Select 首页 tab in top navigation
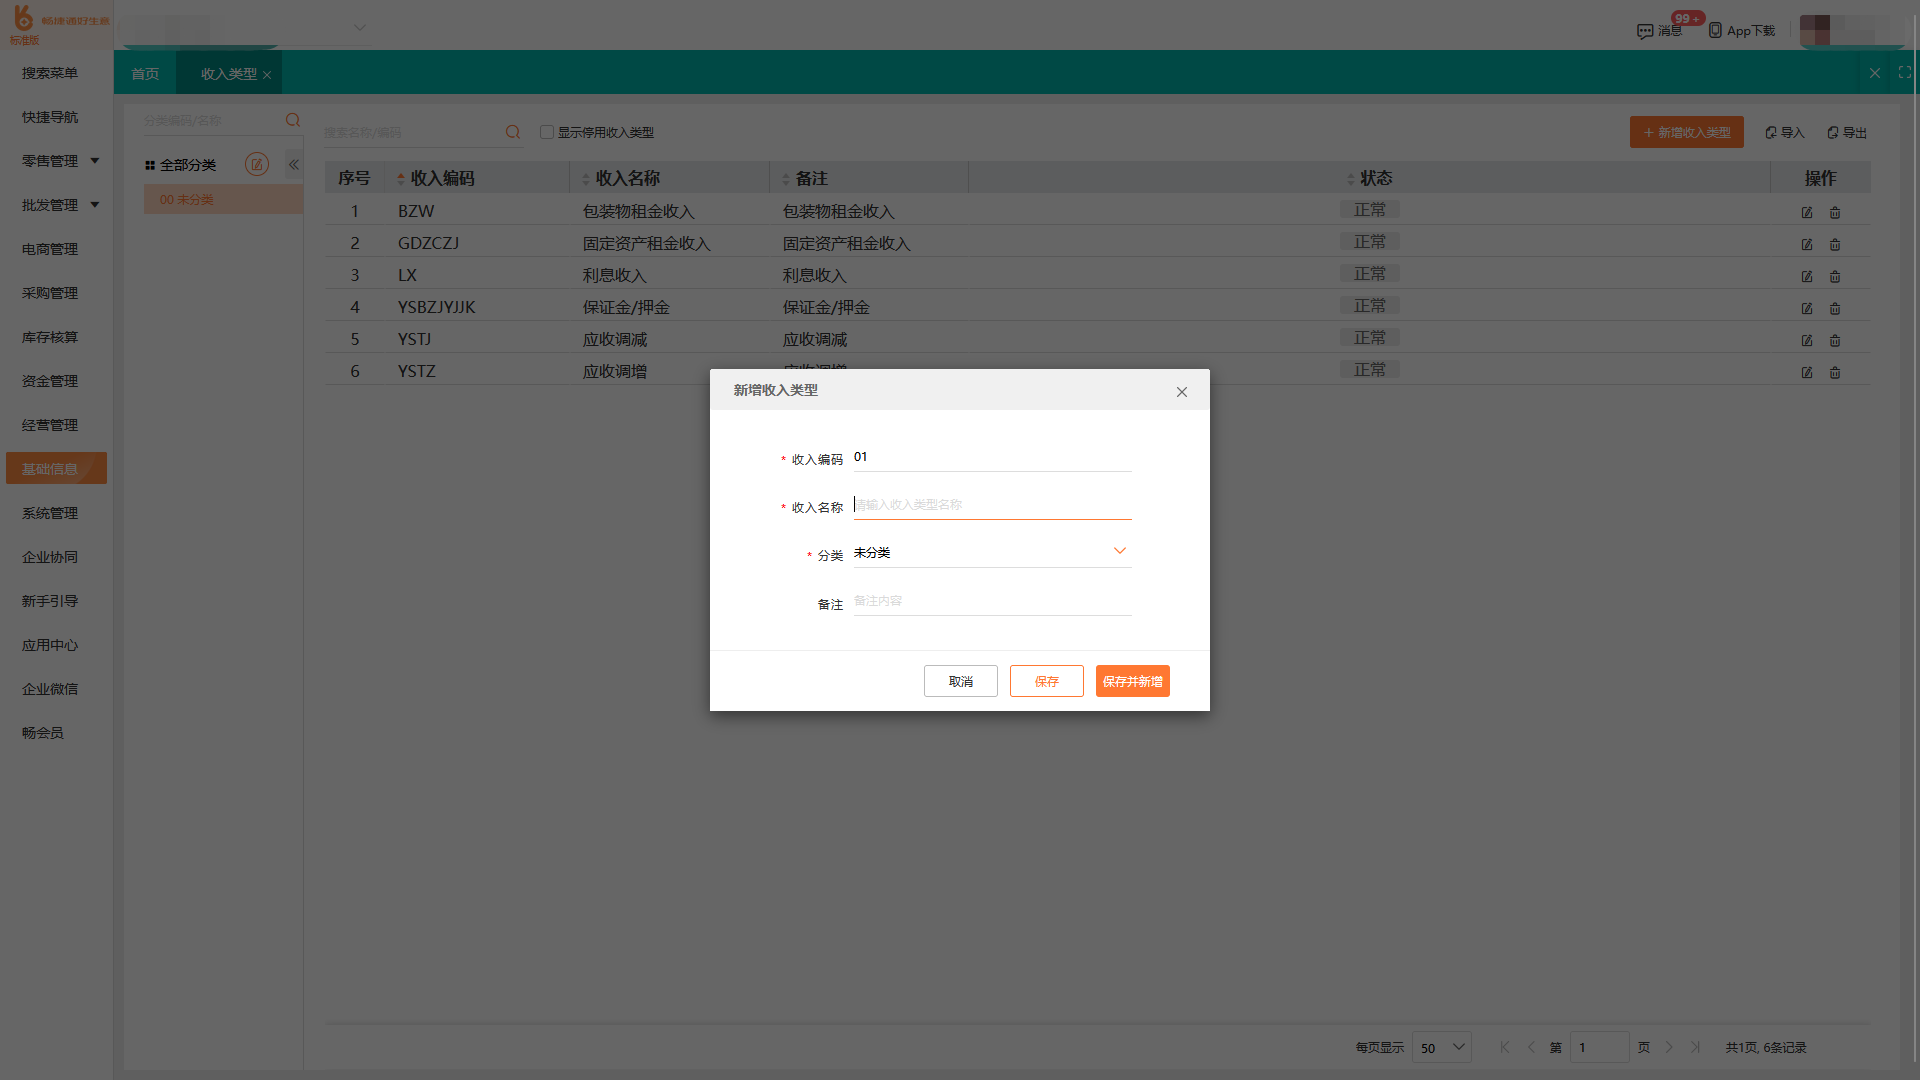The image size is (1920, 1080). (x=145, y=74)
